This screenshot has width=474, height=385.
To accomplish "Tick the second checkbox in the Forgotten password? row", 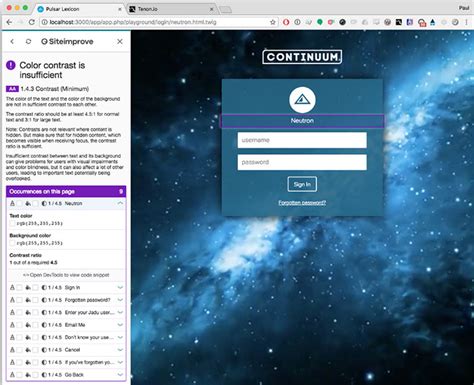I will 35,300.
